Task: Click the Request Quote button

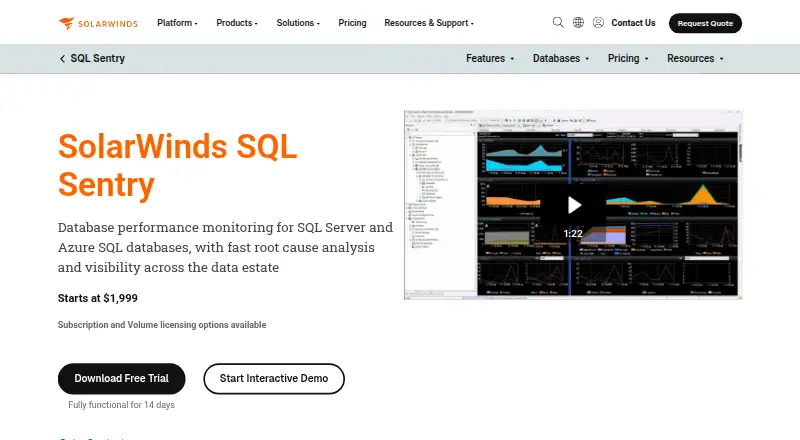Action: pos(705,23)
